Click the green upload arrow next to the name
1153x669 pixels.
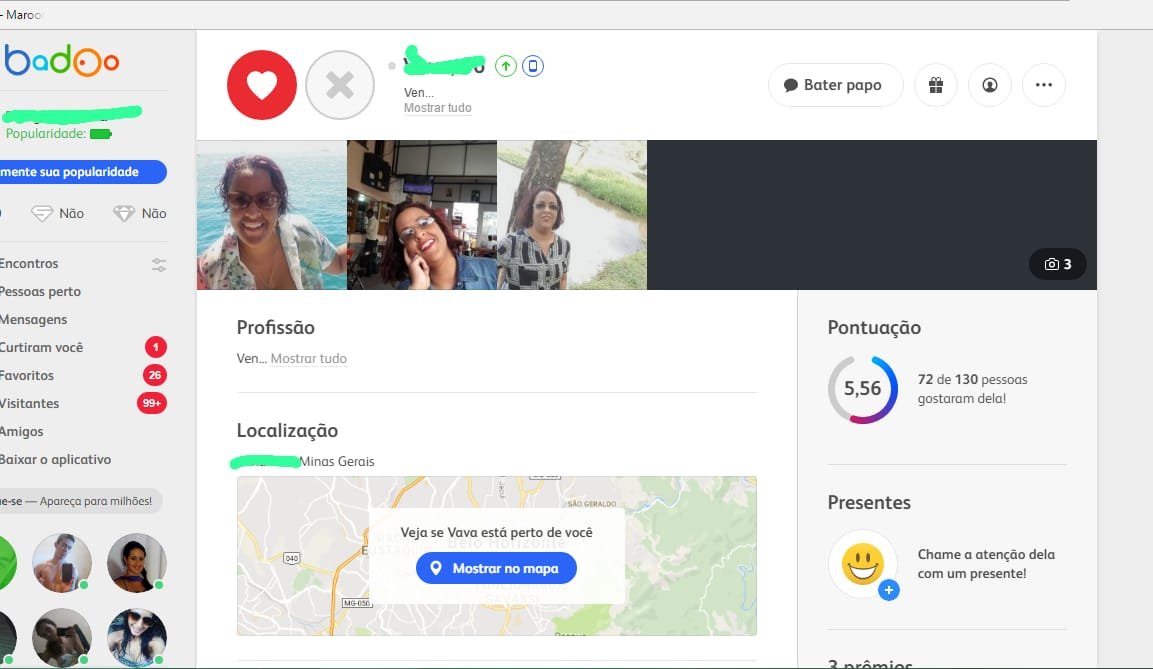506,65
